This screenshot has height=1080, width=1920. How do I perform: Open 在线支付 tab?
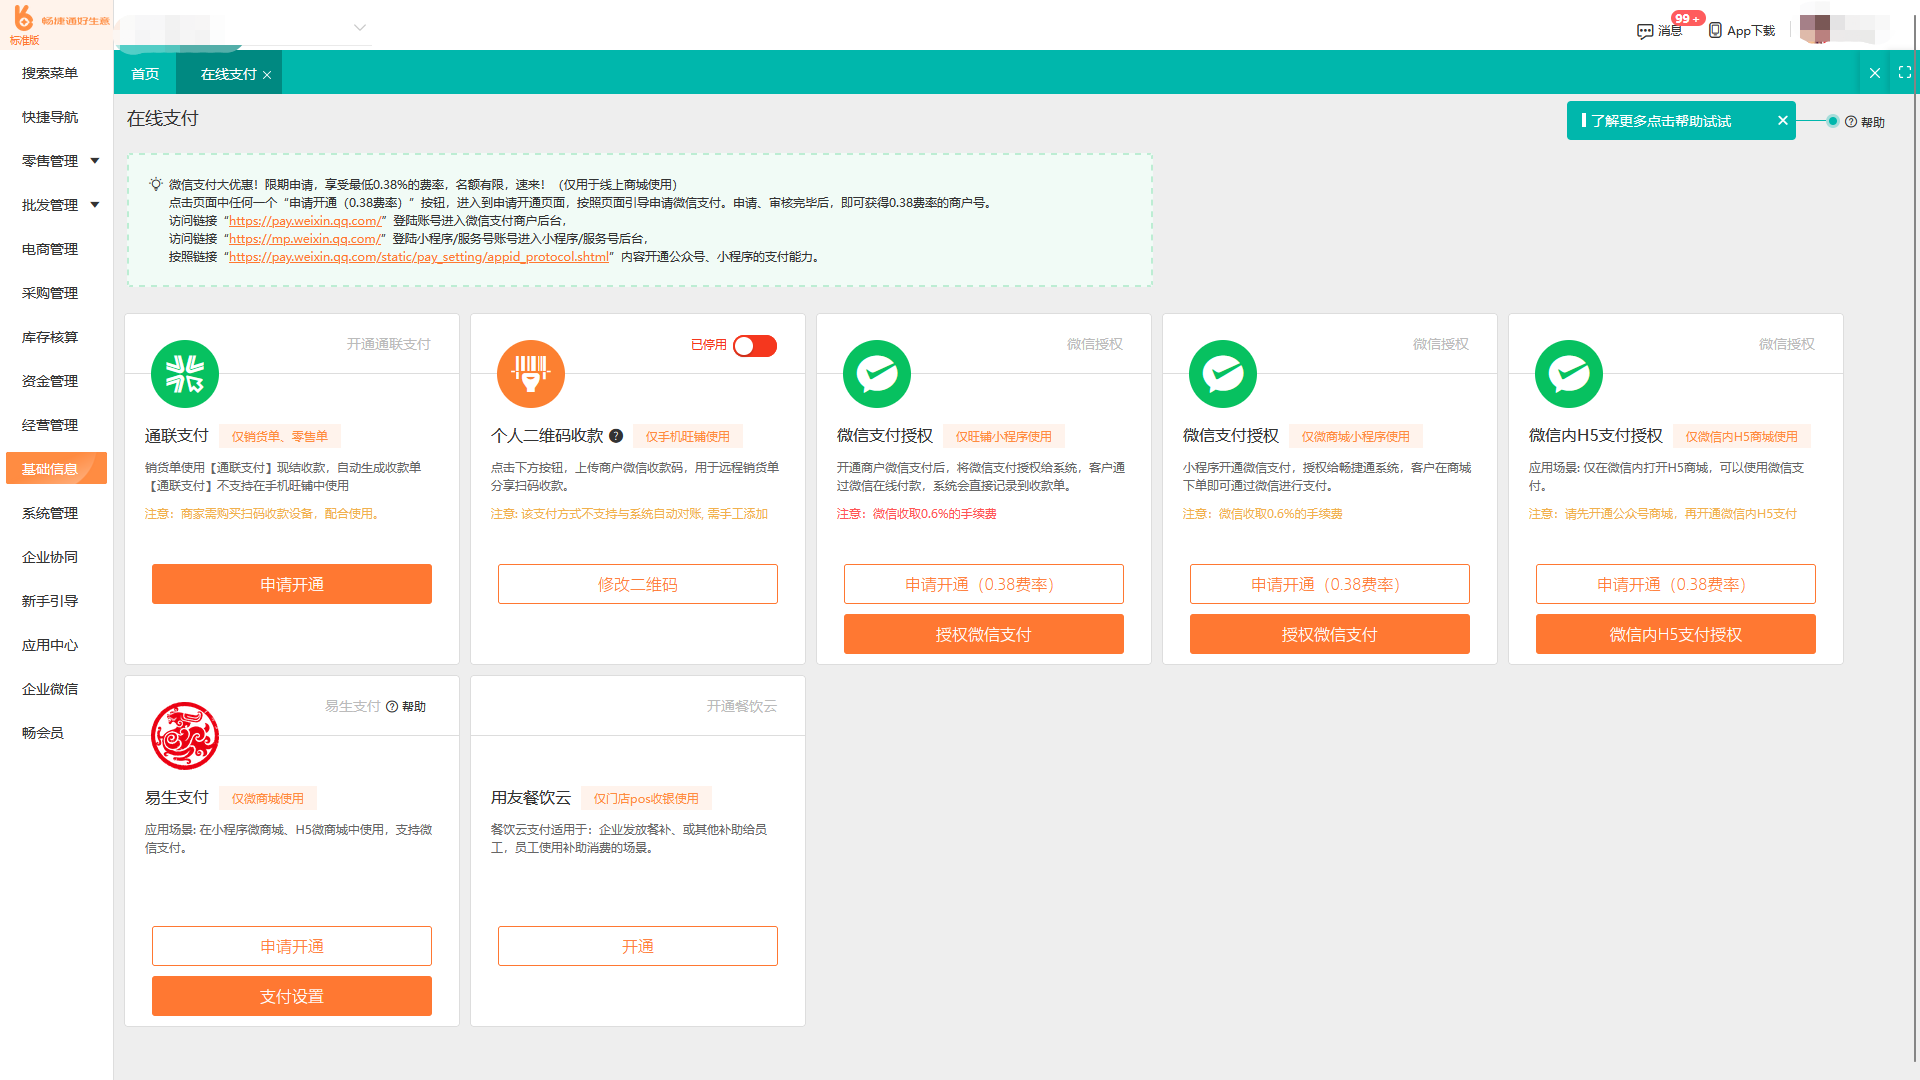coord(229,73)
